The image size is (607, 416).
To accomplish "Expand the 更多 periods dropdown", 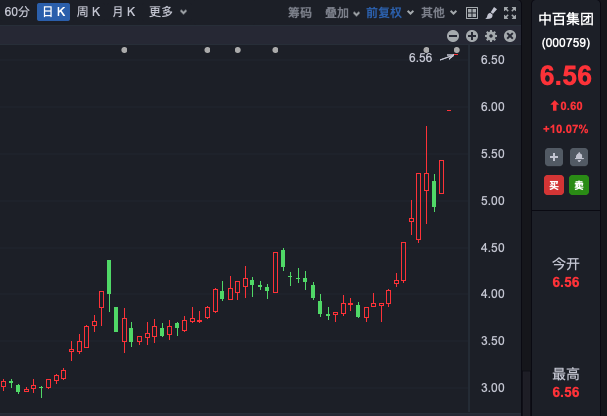I will (167, 12).
